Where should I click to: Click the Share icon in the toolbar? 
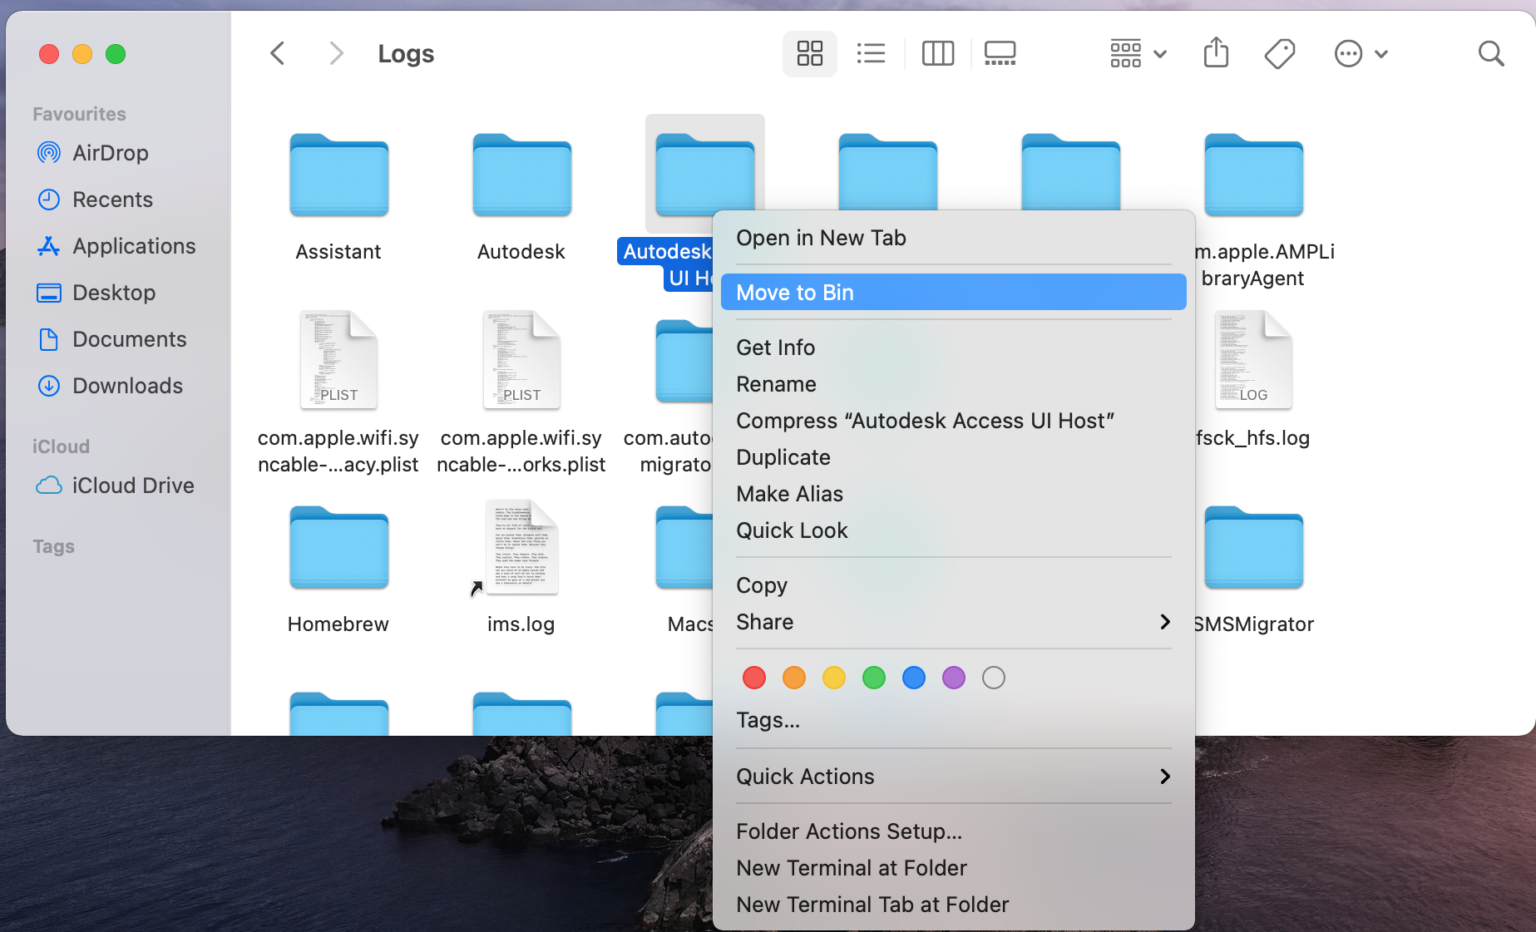[x=1215, y=53]
